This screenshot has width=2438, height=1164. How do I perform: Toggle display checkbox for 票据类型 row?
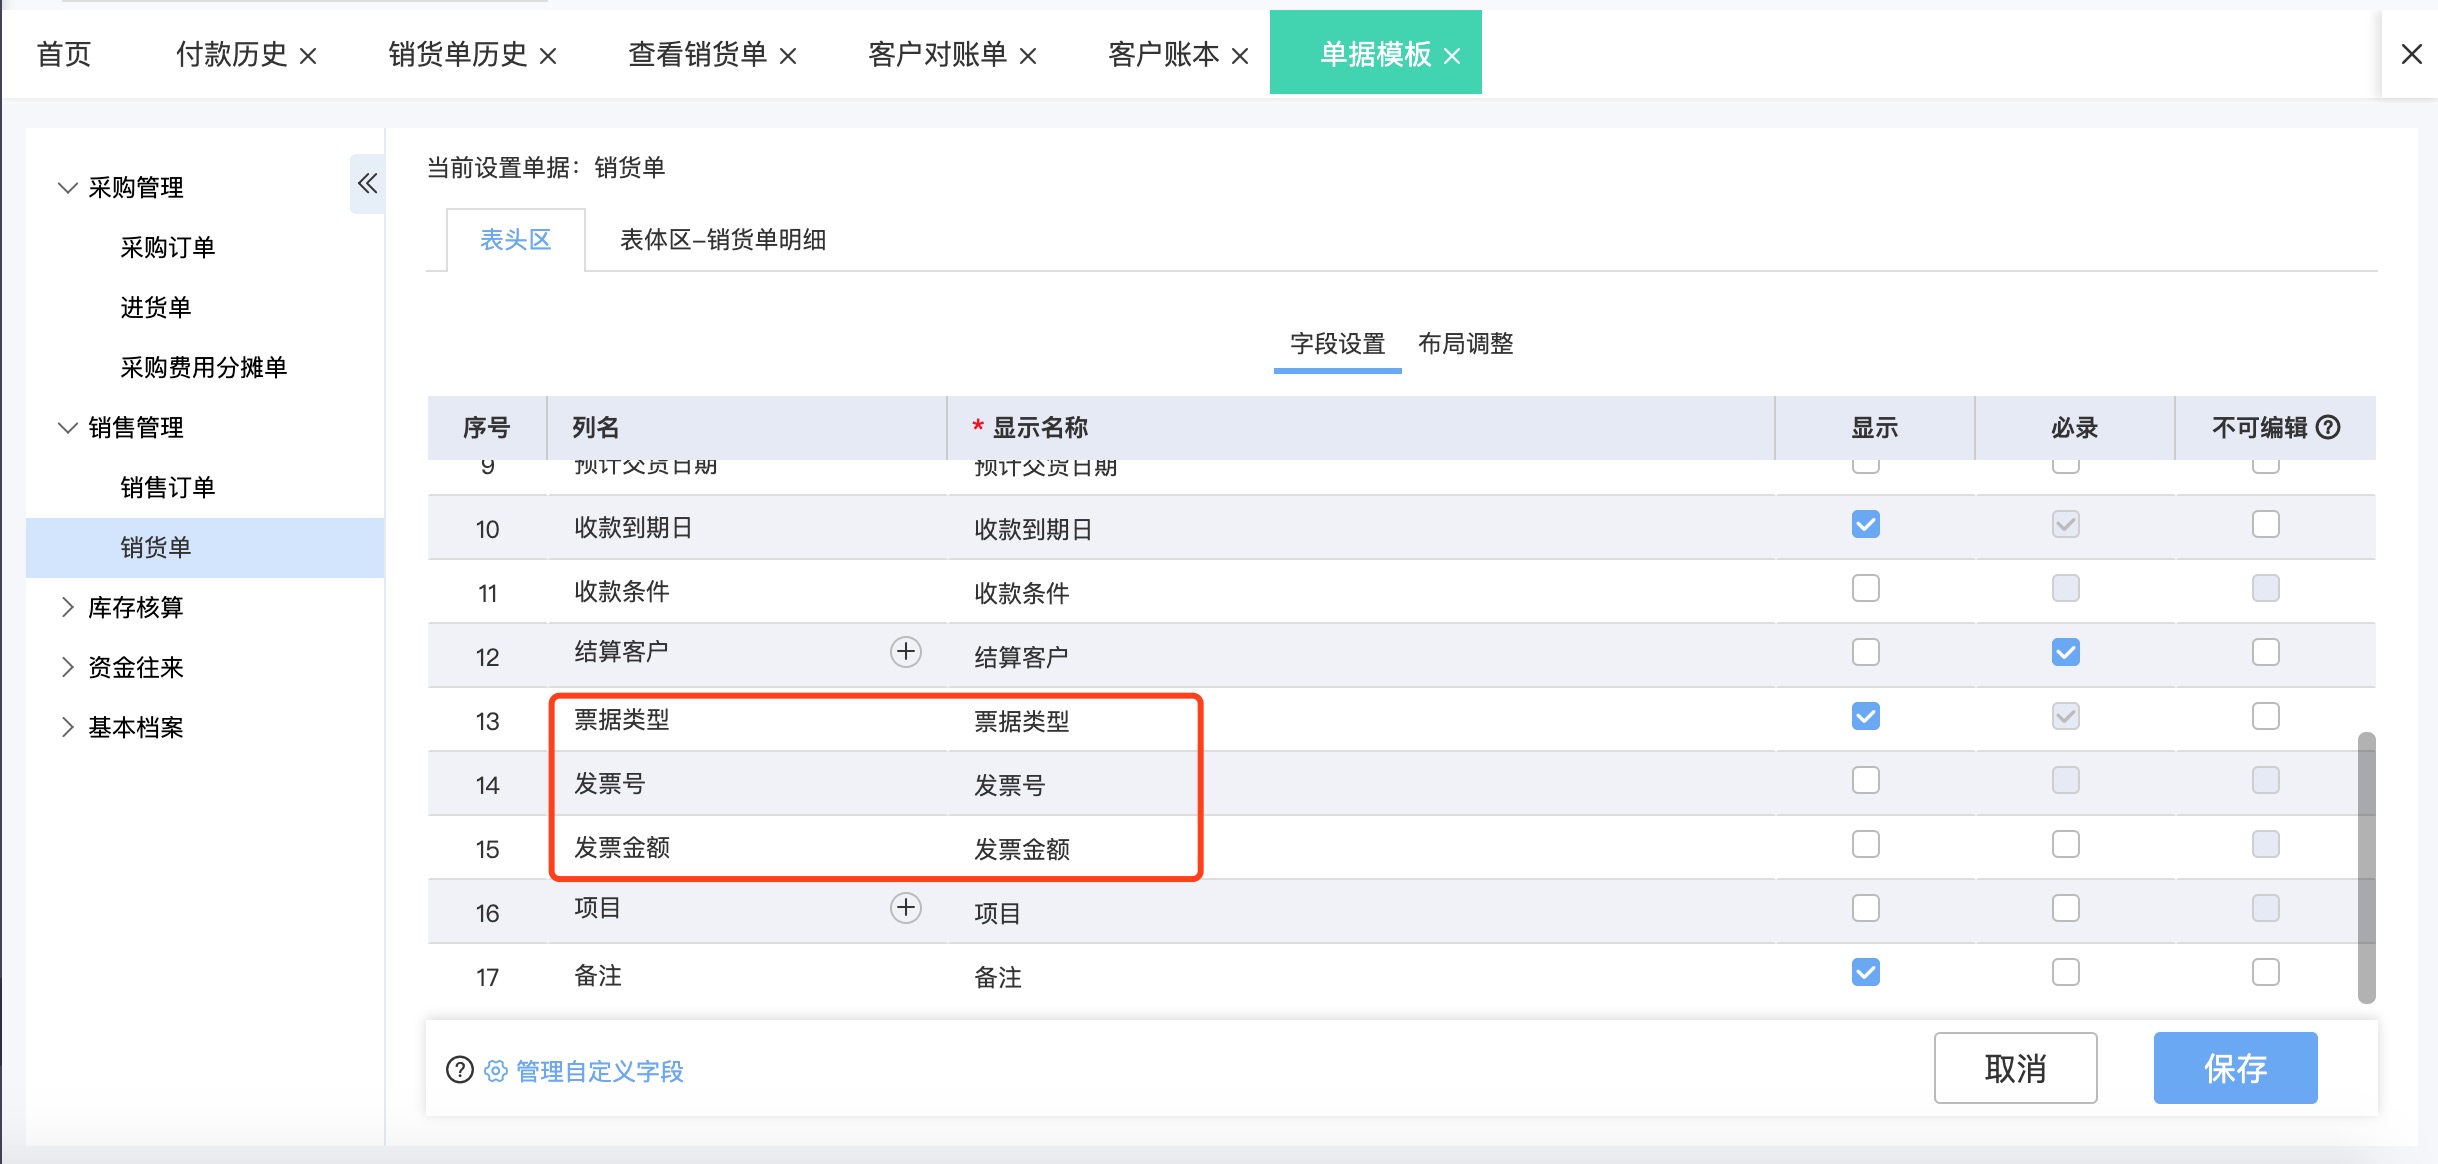tap(1866, 718)
